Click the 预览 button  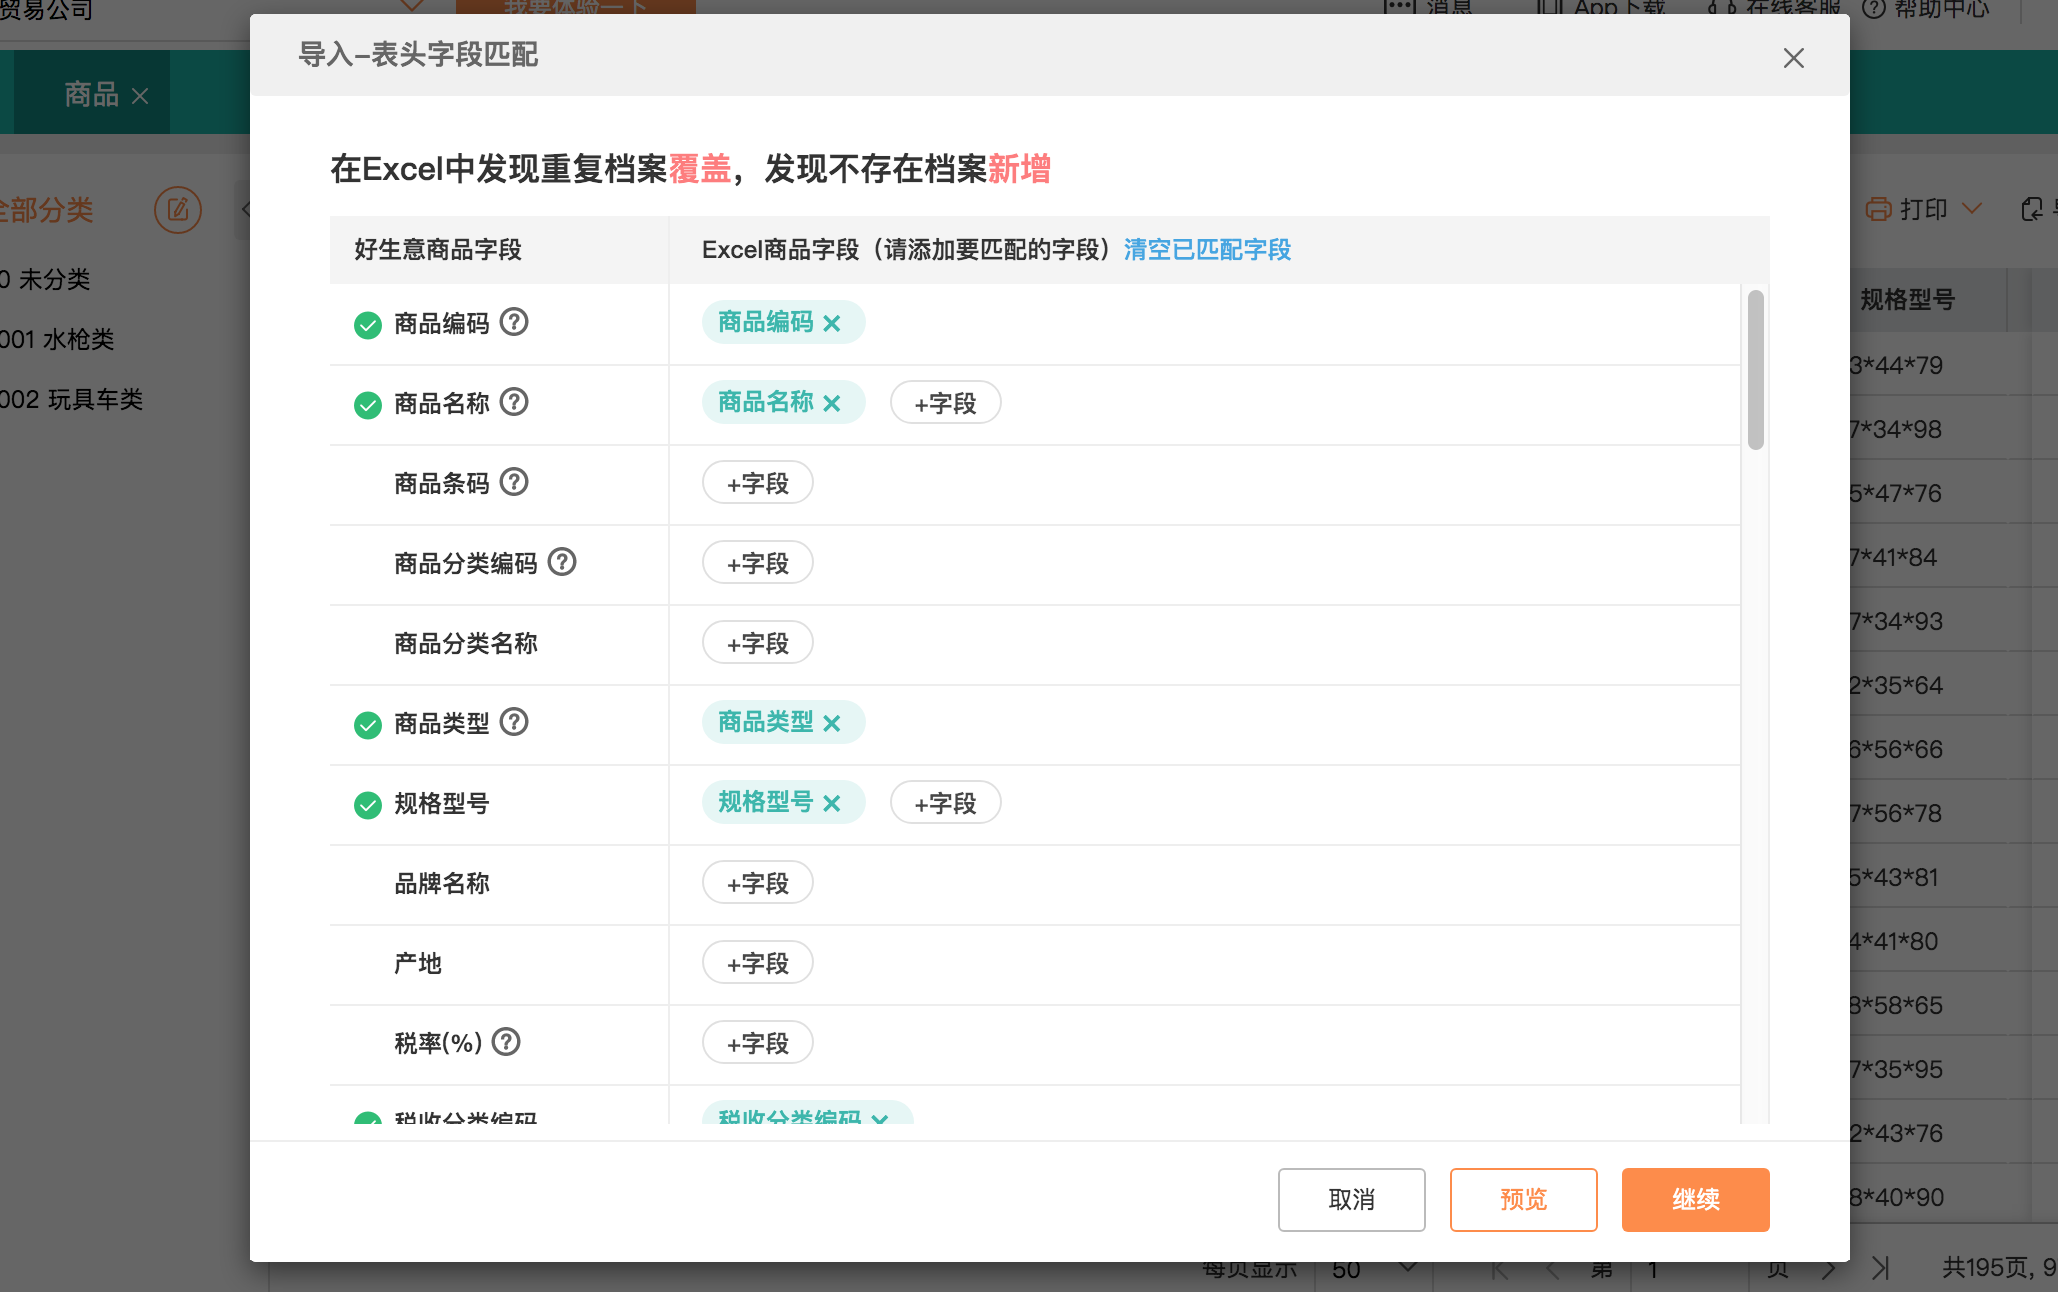pyautogui.click(x=1524, y=1200)
